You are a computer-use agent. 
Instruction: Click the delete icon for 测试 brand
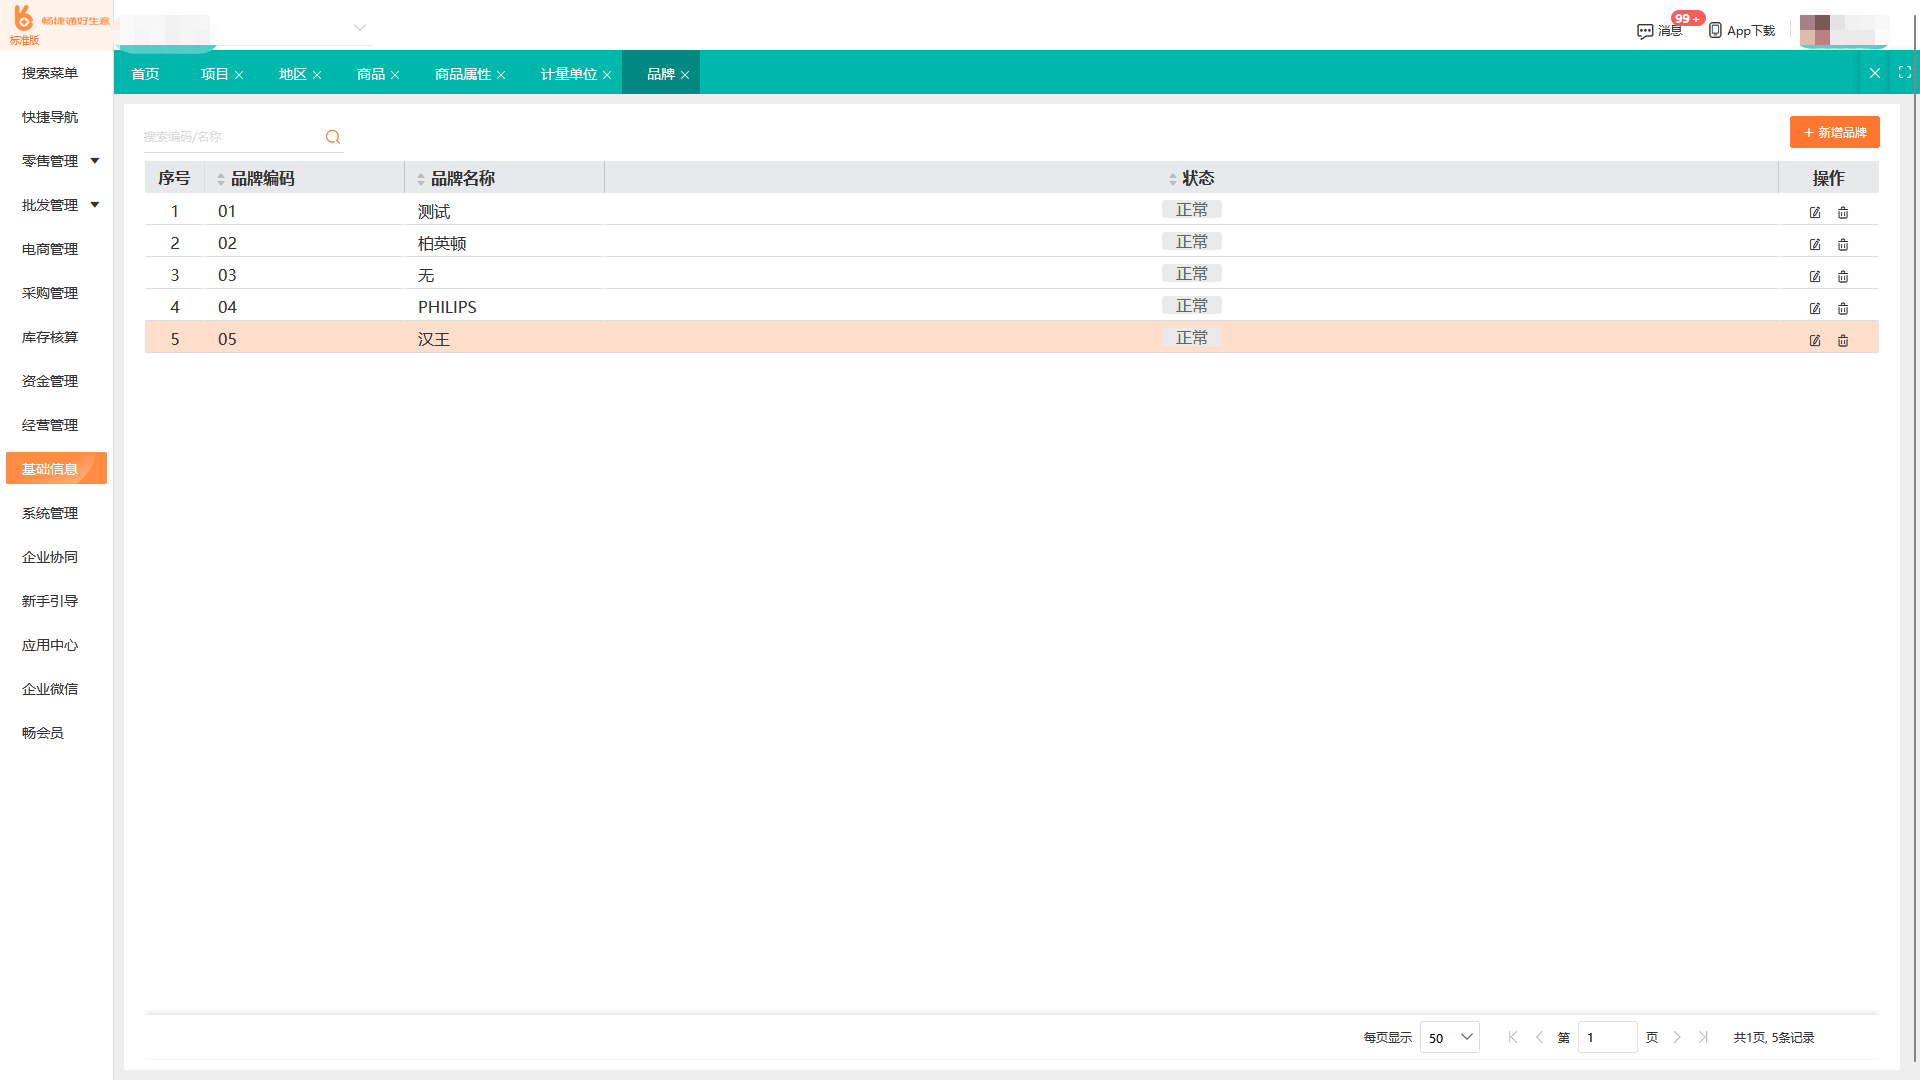pyautogui.click(x=1844, y=211)
